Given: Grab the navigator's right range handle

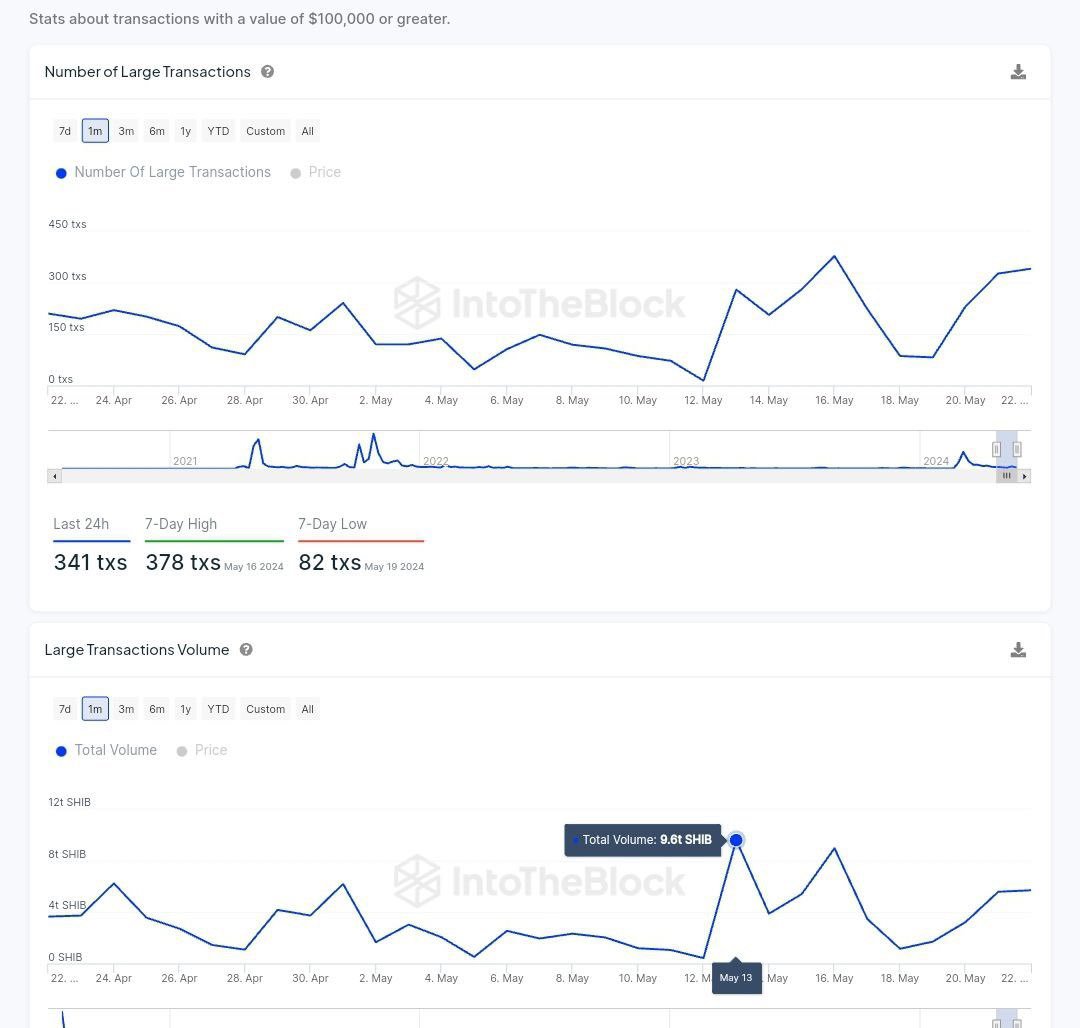Looking at the screenshot, I should point(1017,449).
